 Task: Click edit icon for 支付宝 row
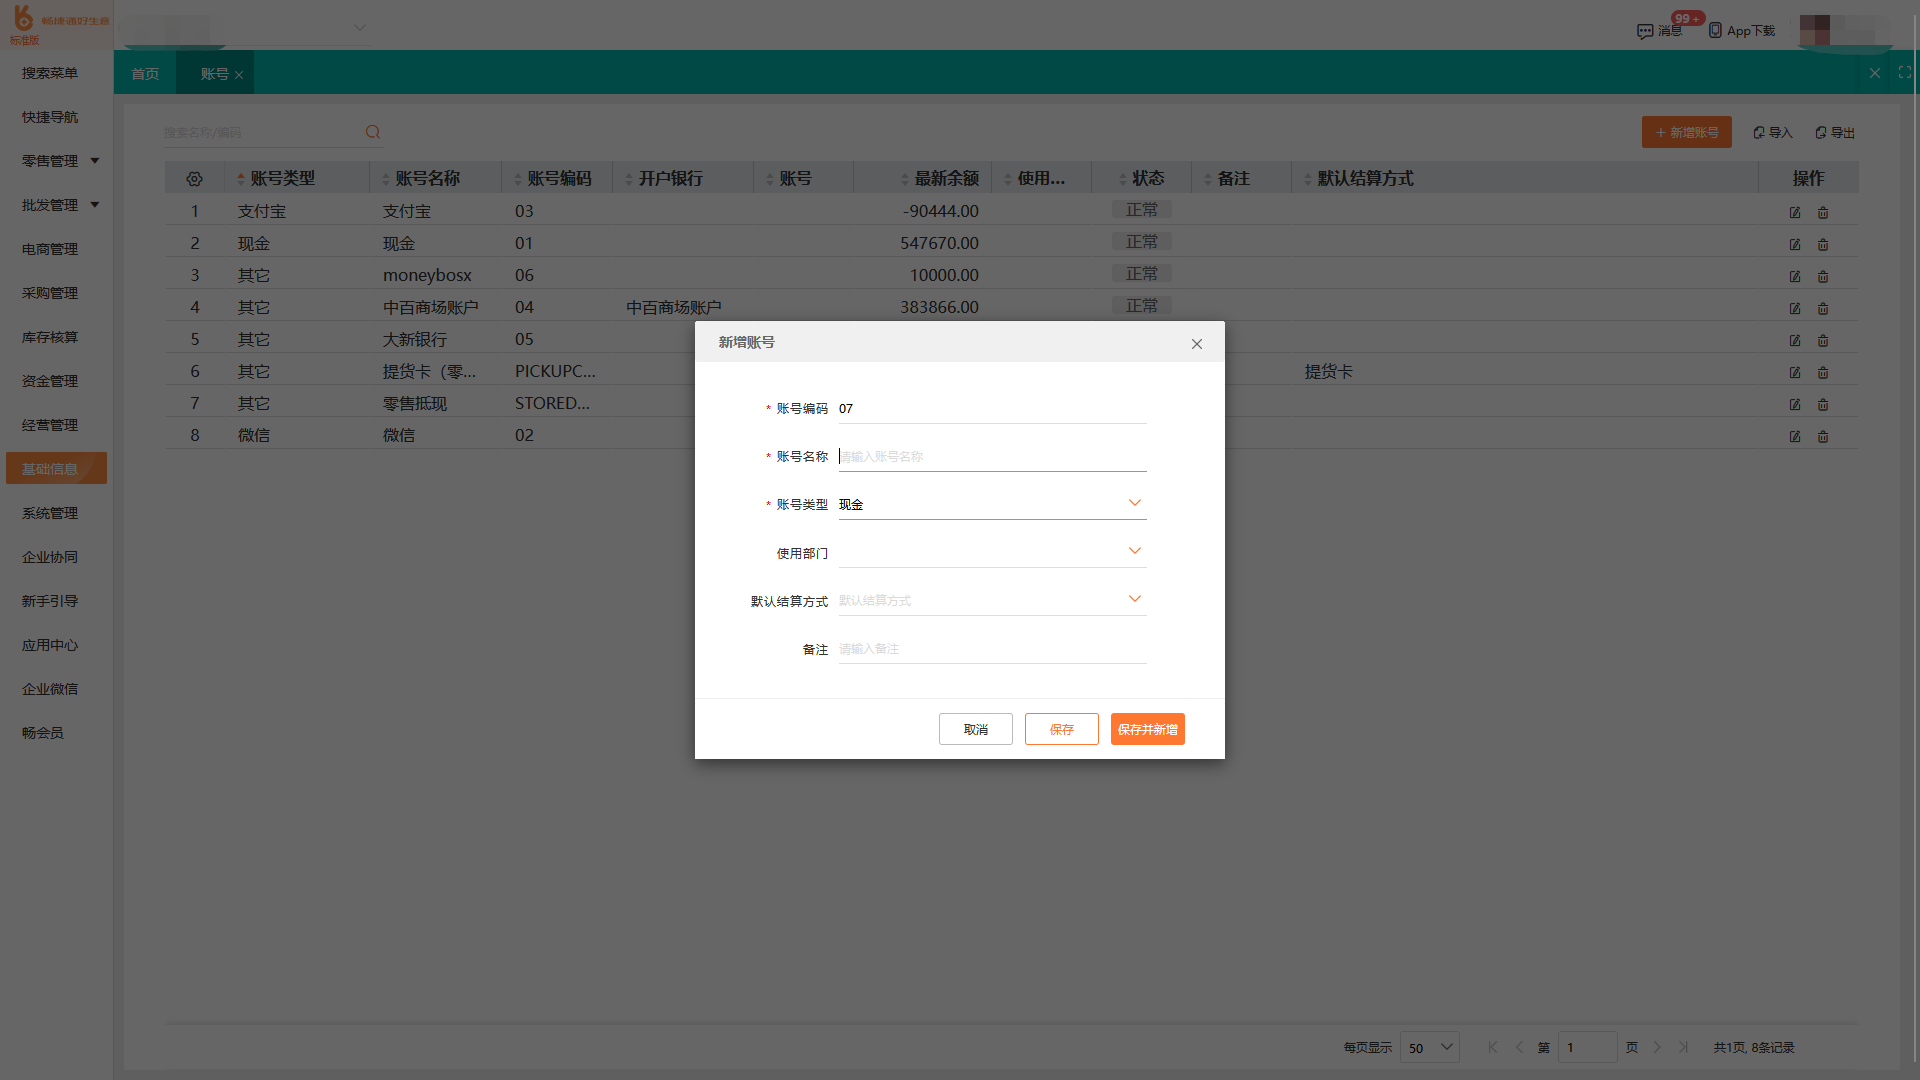(1795, 212)
